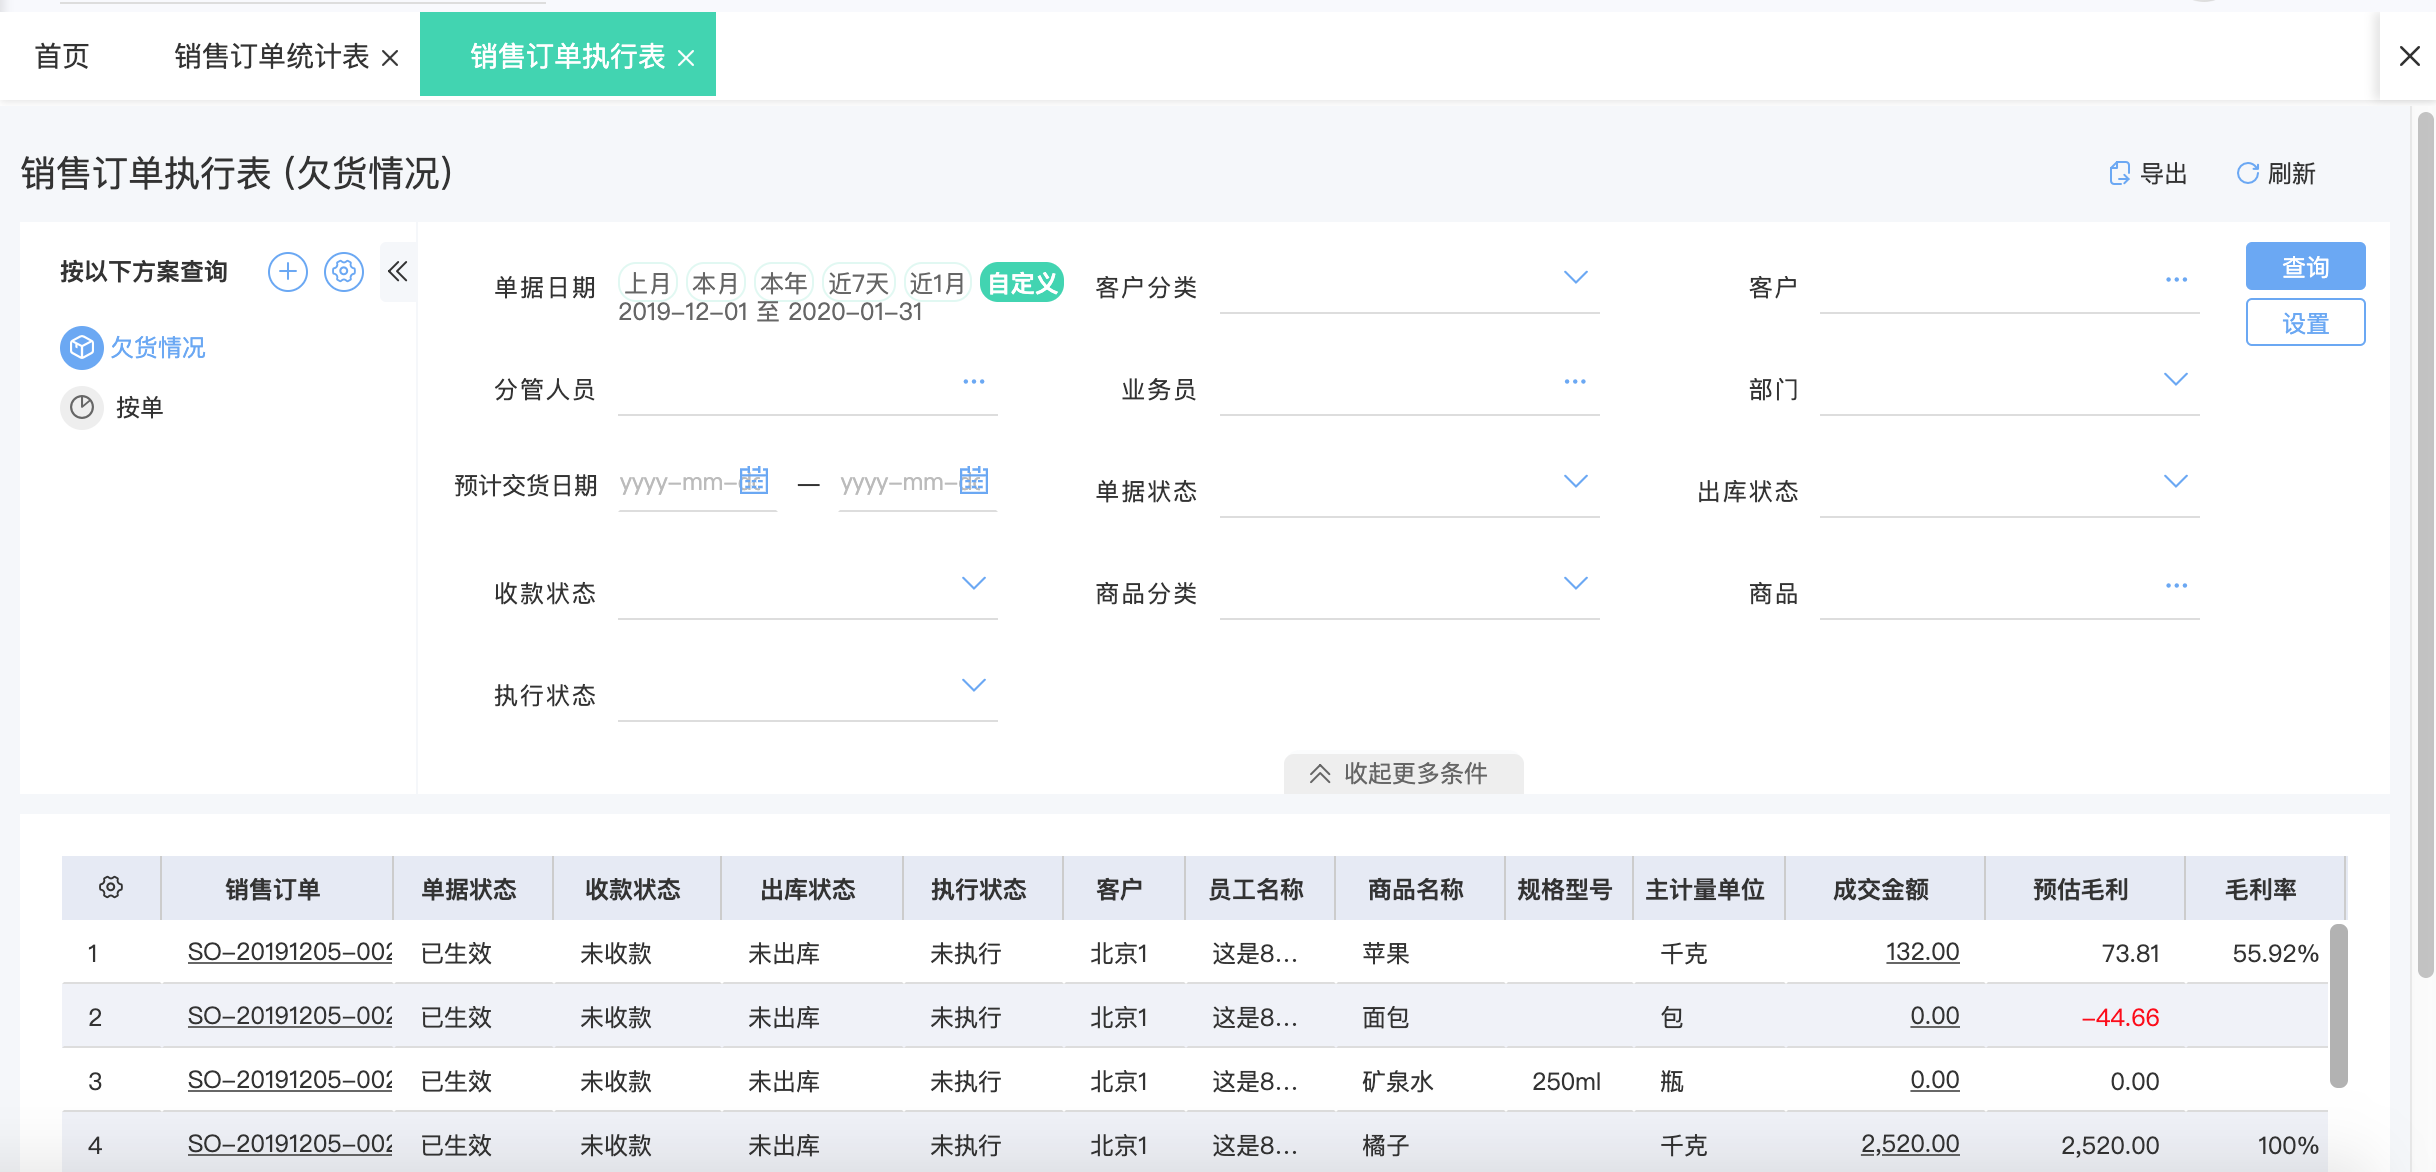Viewport: 2436px width, 1172px height.
Task: Click the 按单 clock icon
Action: (76, 407)
